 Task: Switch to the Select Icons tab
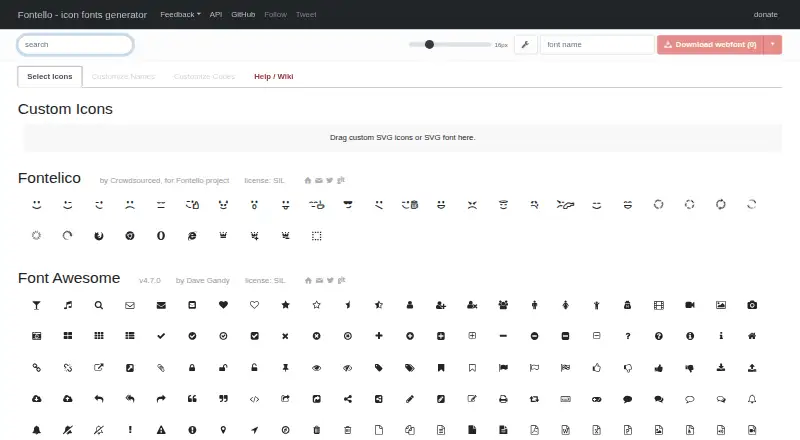coord(49,77)
